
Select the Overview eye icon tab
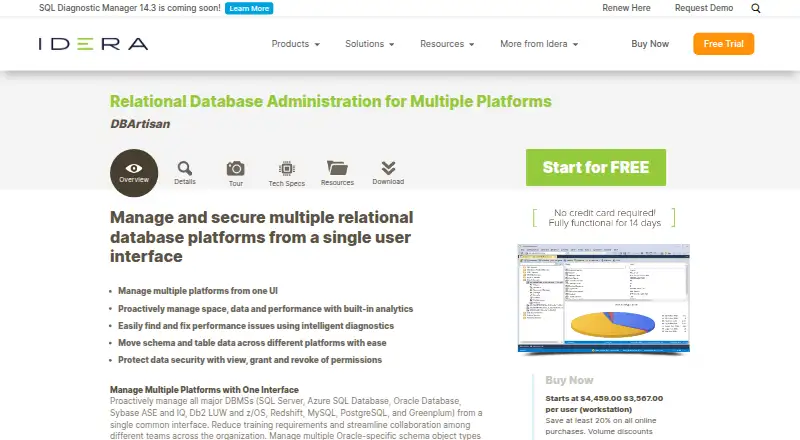point(134,173)
